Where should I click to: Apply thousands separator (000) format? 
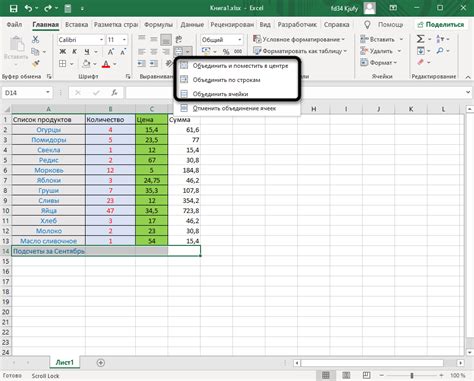(x=238, y=52)
